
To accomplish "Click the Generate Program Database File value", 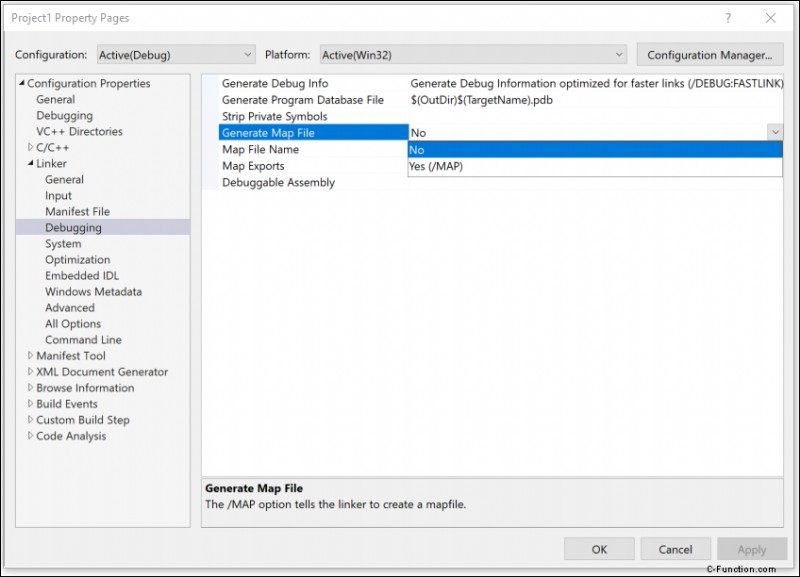I will pos(482,100).
